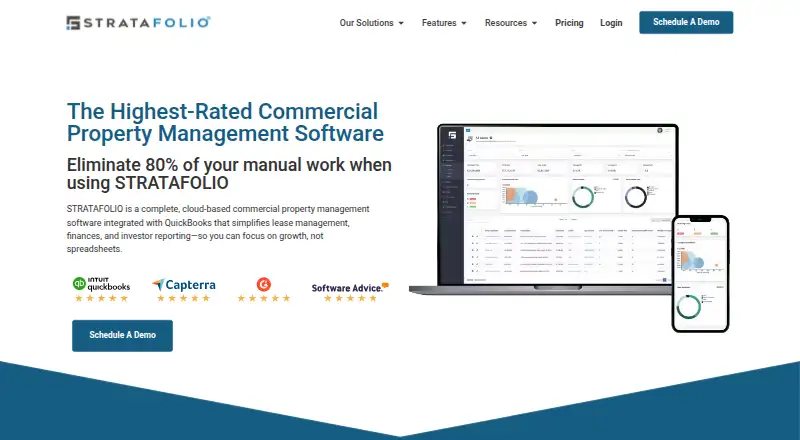Click the stars under QuickBooks
The height and width of the screenshot is (440, 800).
101,298
